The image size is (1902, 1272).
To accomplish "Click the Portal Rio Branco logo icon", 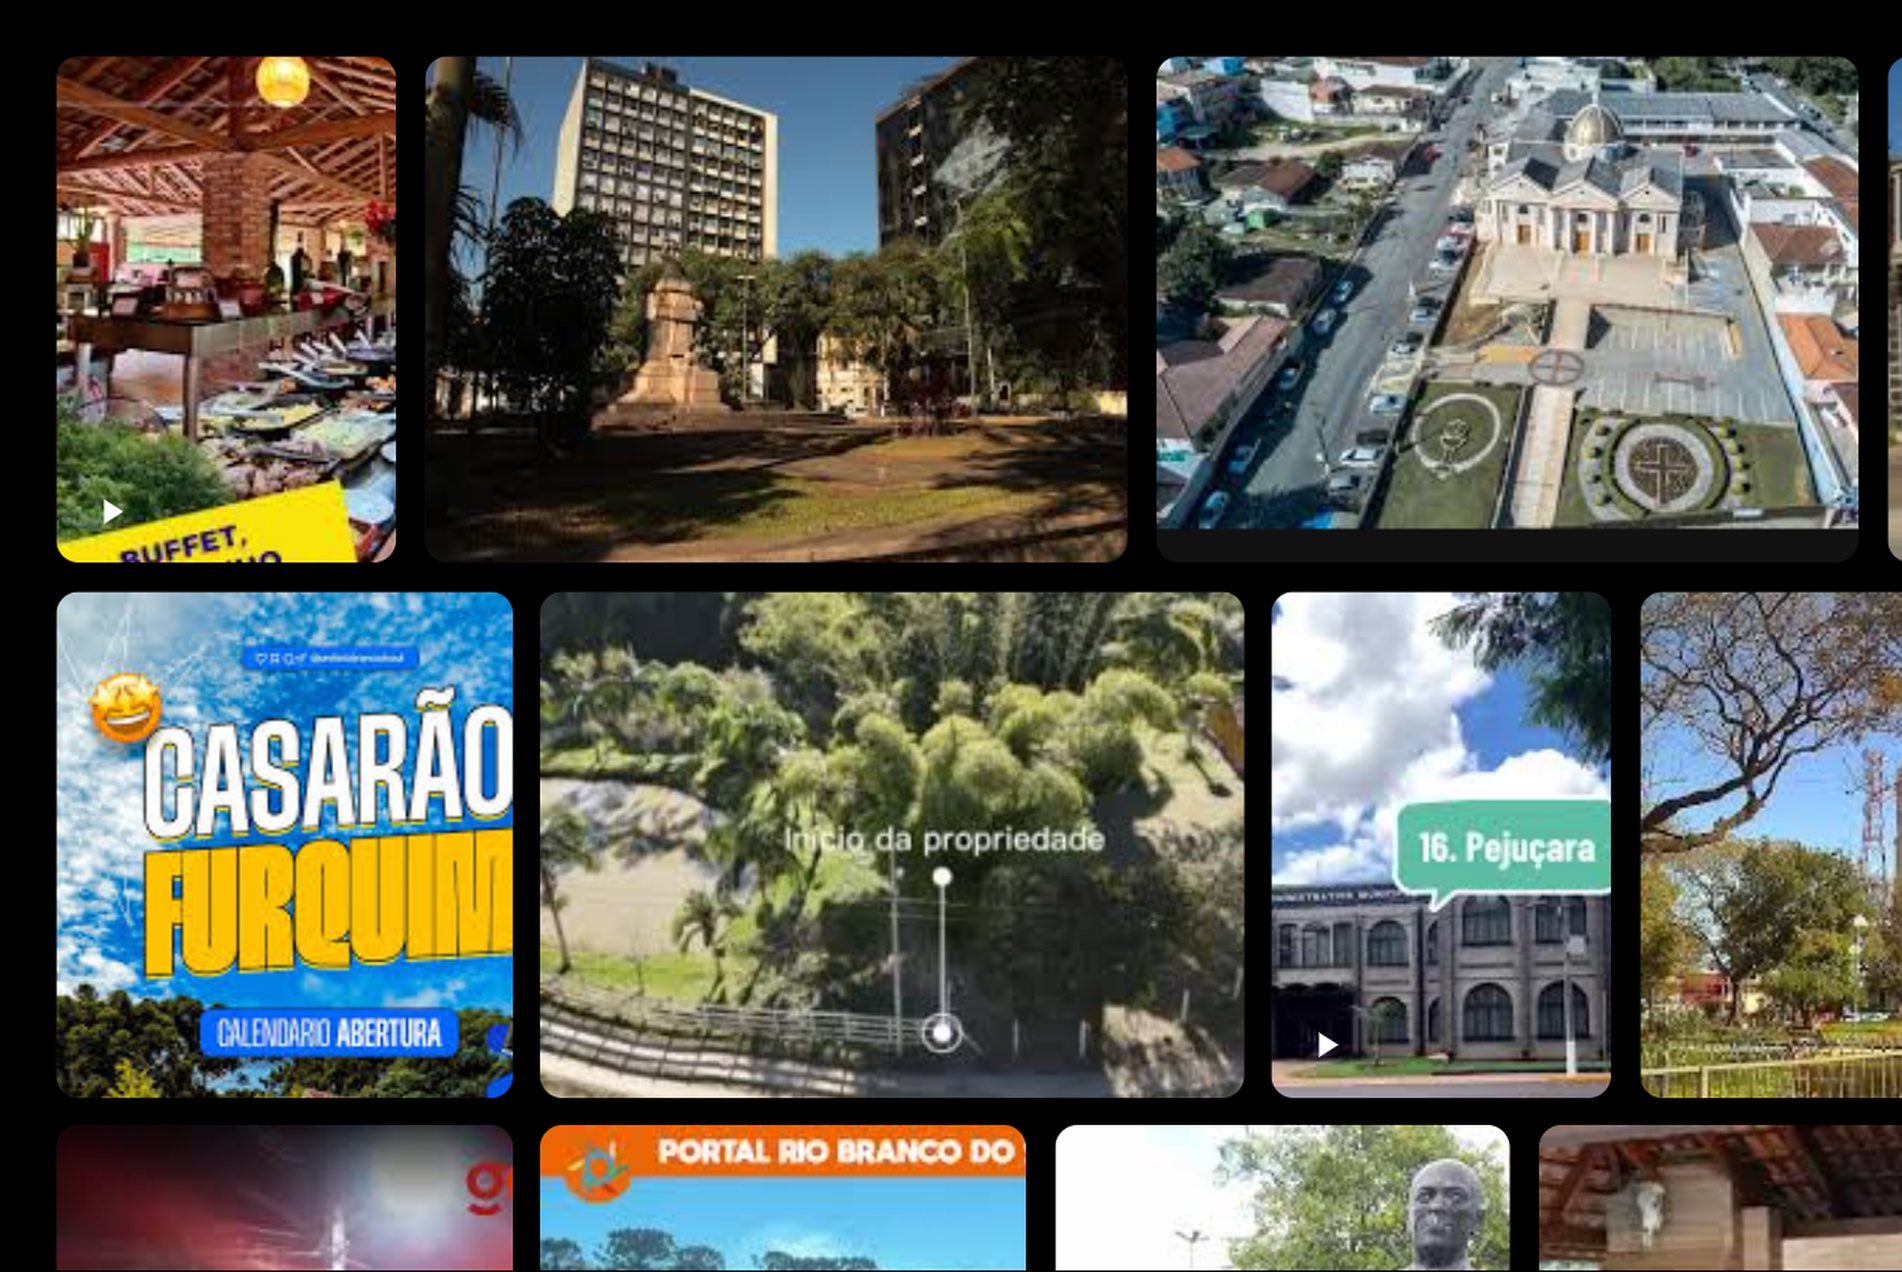I will (x=597, y=1168).
